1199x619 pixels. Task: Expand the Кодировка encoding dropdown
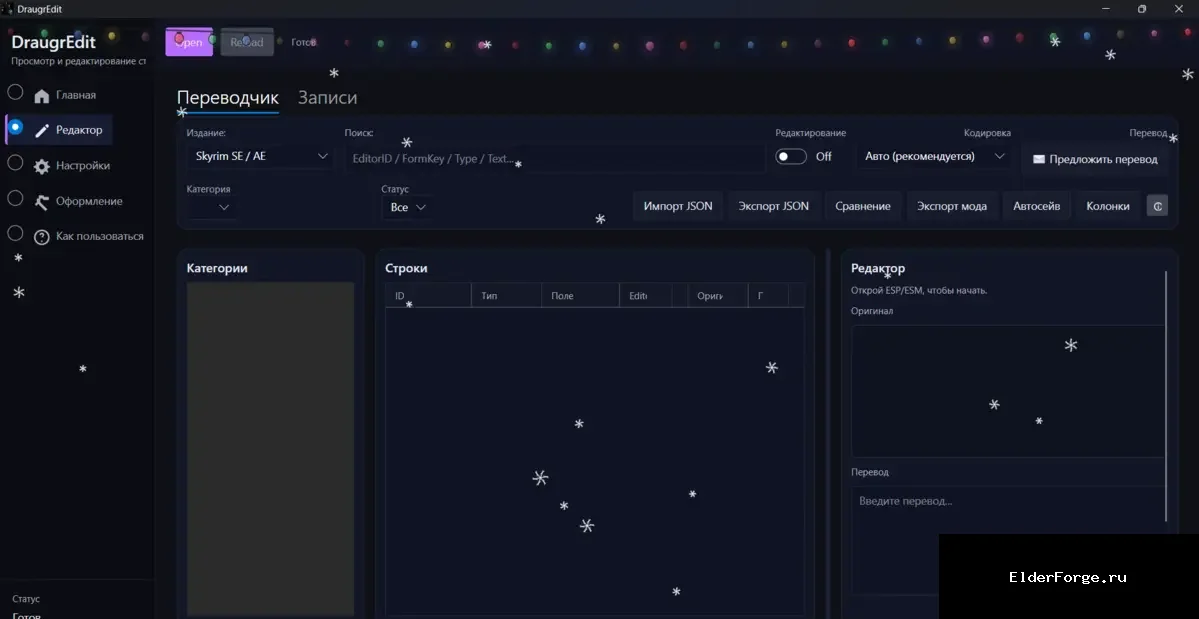pos(934,156)
